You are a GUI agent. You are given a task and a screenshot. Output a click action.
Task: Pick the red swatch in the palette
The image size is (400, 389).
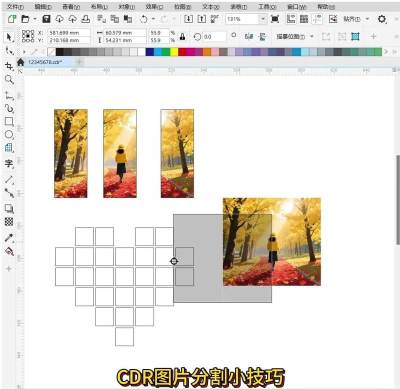[182, 52]
